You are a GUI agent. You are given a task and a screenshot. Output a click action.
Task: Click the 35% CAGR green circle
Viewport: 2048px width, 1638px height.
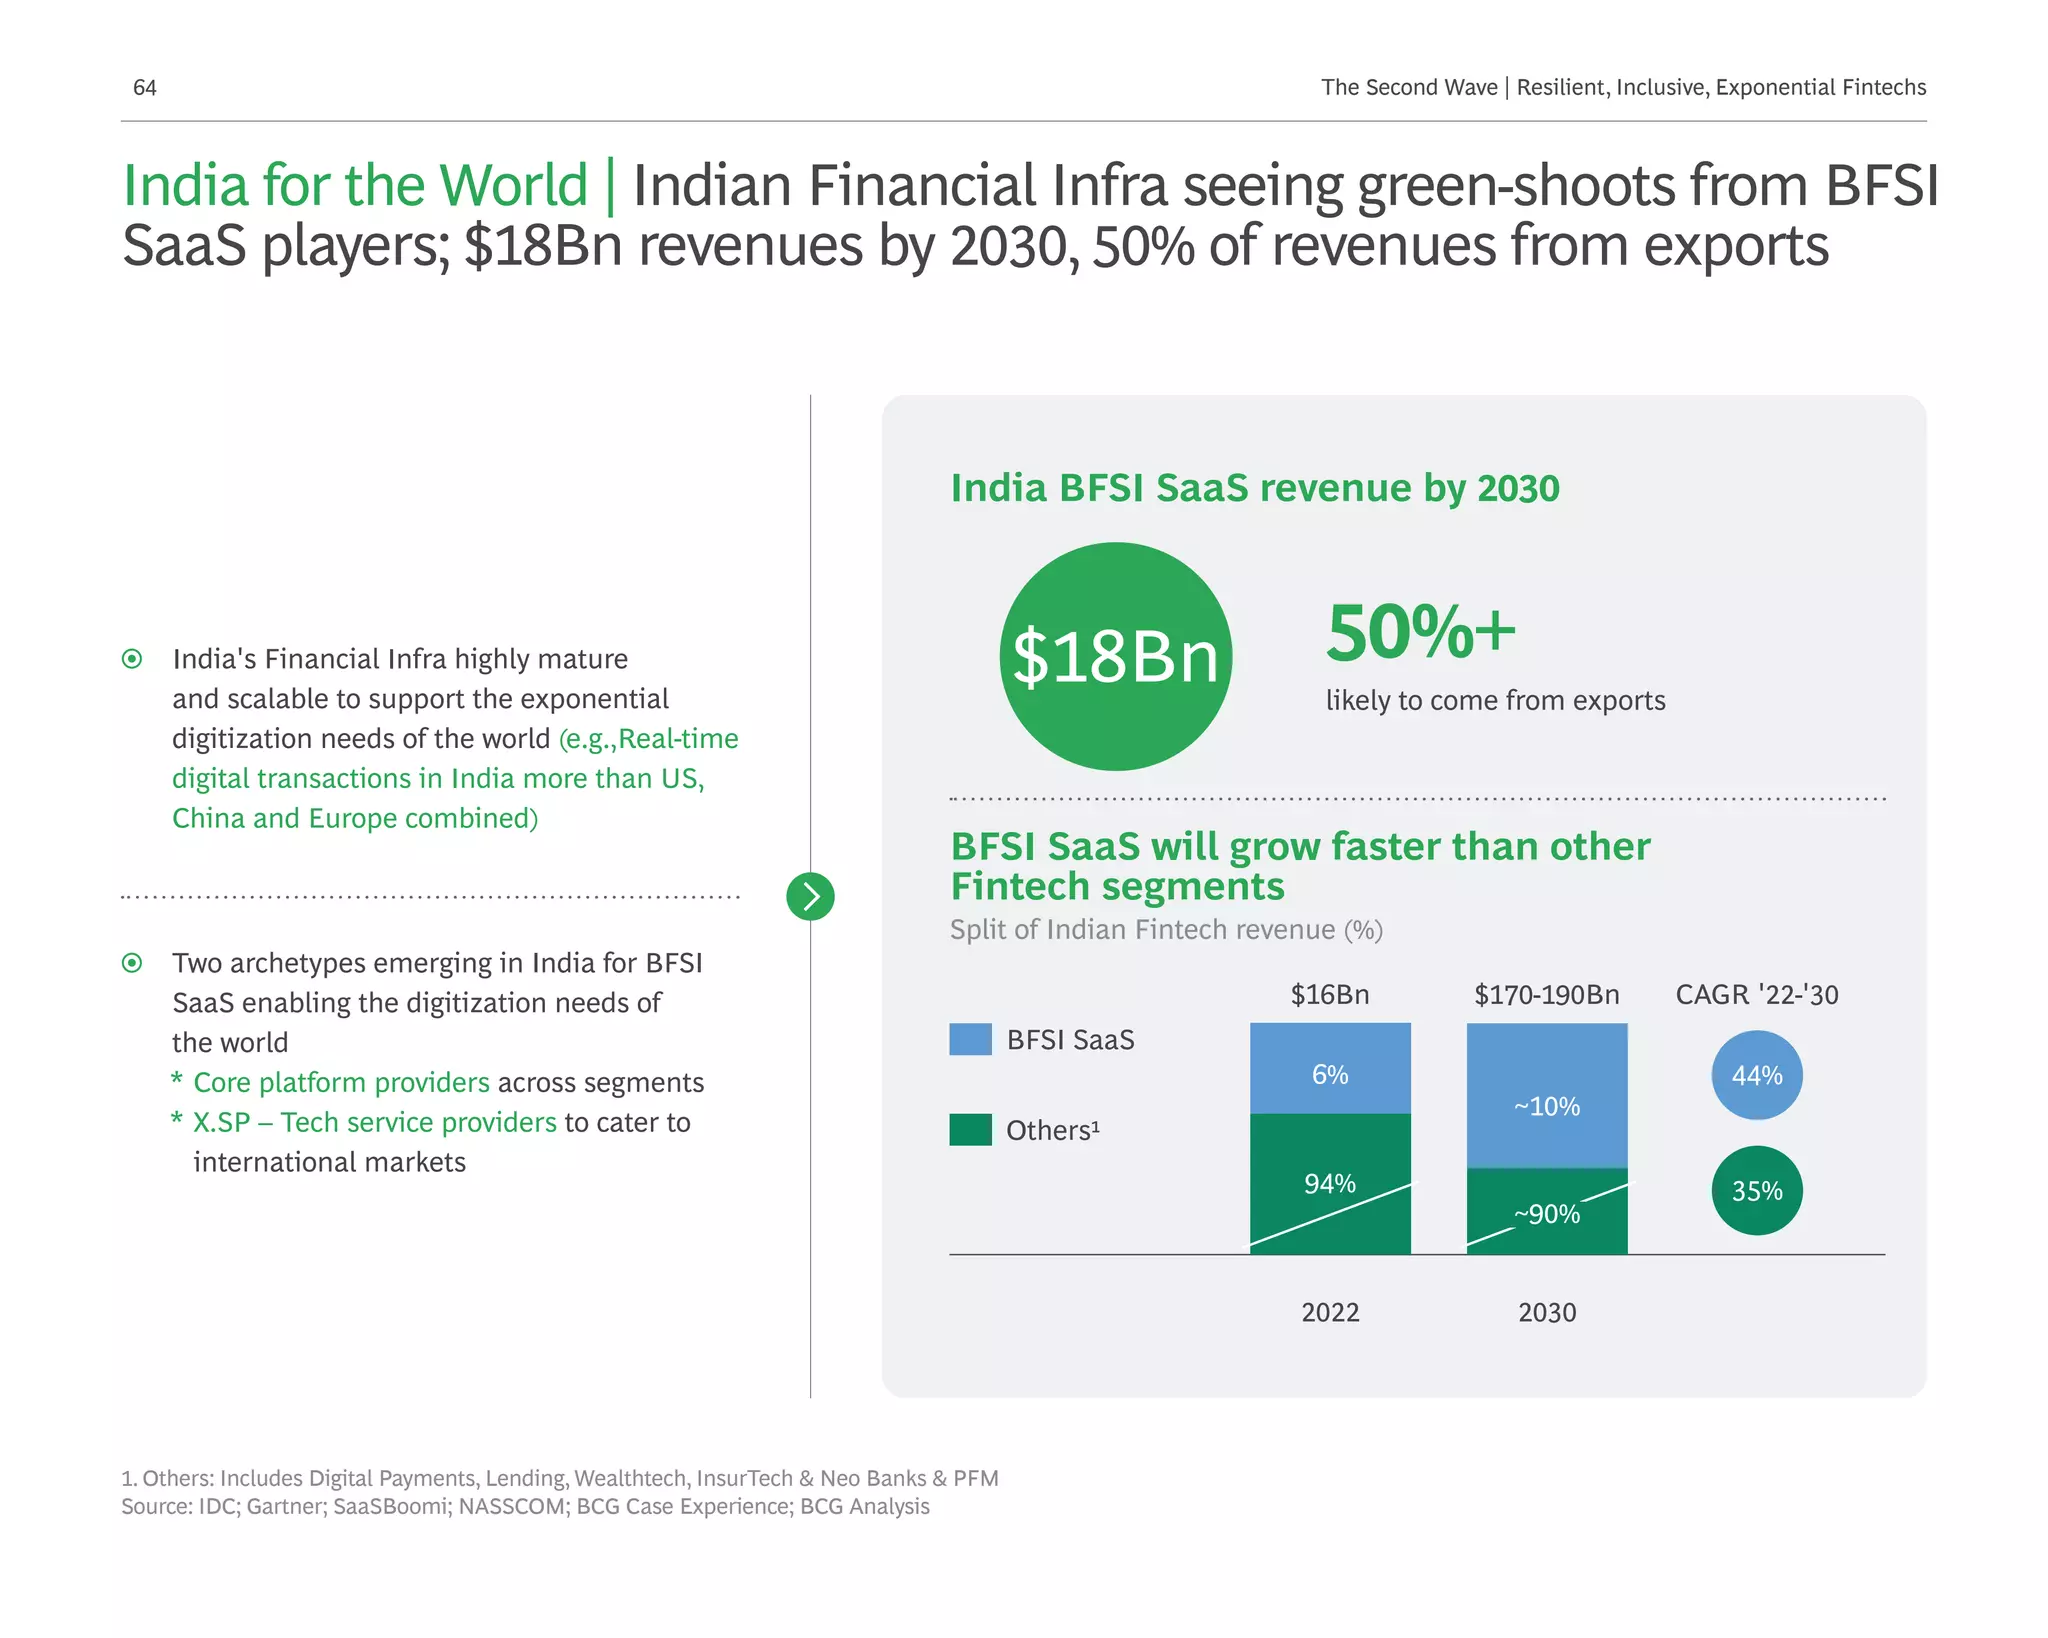(1755, 1189)
